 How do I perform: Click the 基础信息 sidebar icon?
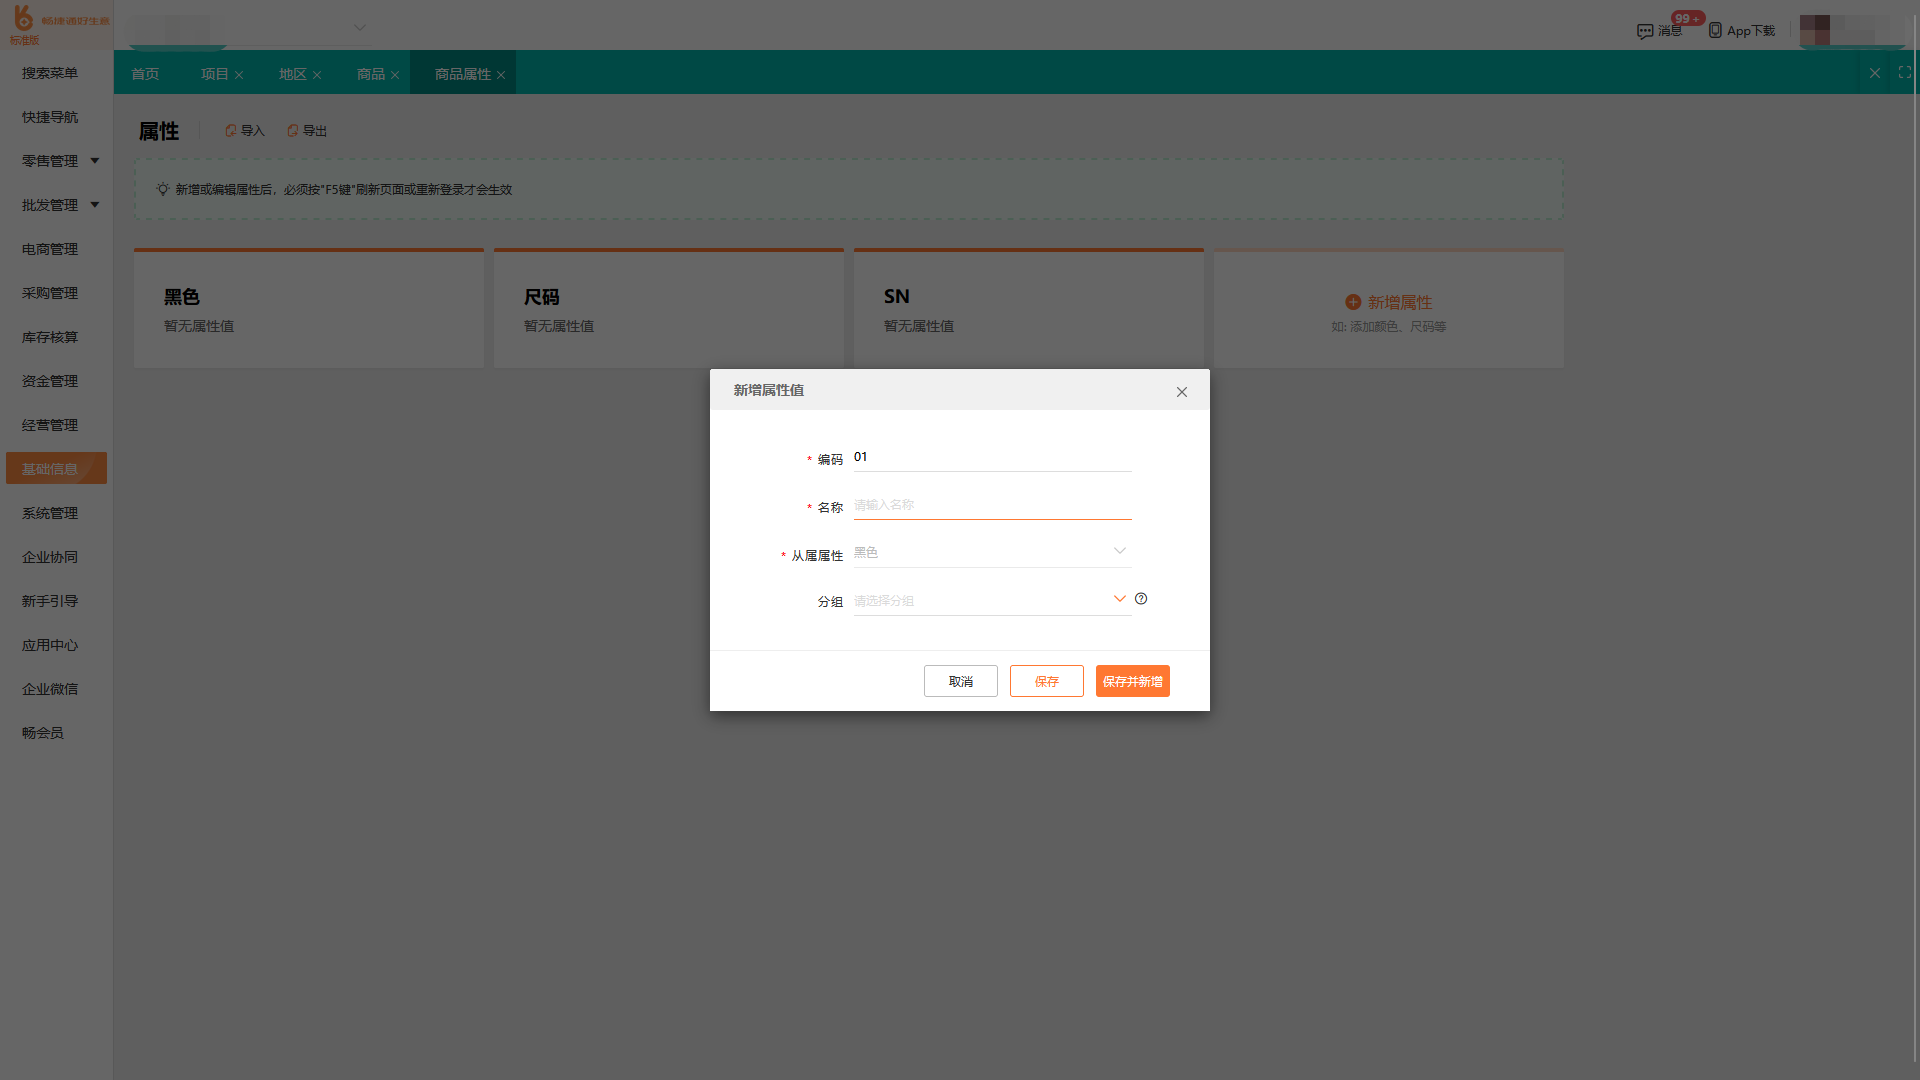(55, 468)
